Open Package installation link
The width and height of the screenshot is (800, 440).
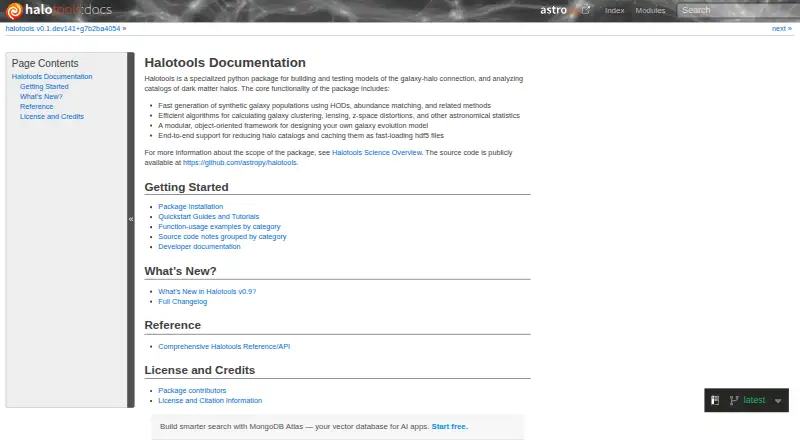(x=190, y=207)
